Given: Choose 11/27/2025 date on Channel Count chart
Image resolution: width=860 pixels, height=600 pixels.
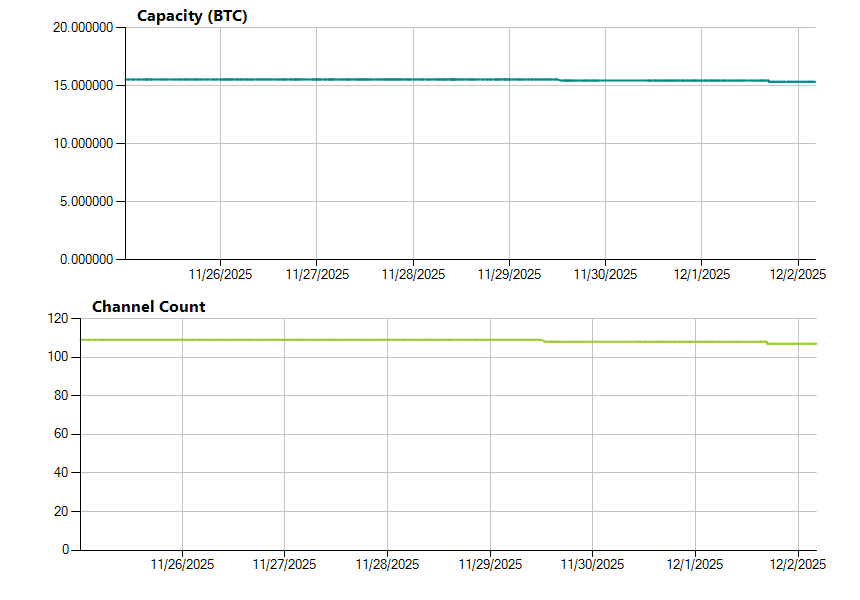Looking at the screenshot, I should click(285, 564).
